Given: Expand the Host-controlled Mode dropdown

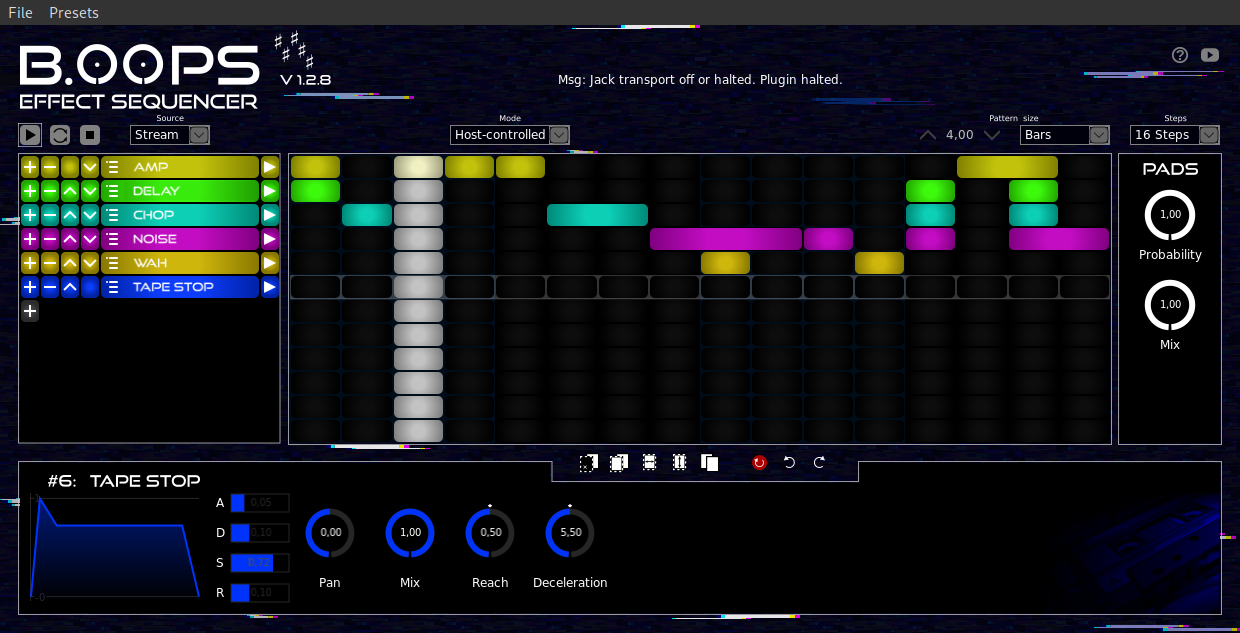Looking at the screenshot, I should (x=509, y=135).
